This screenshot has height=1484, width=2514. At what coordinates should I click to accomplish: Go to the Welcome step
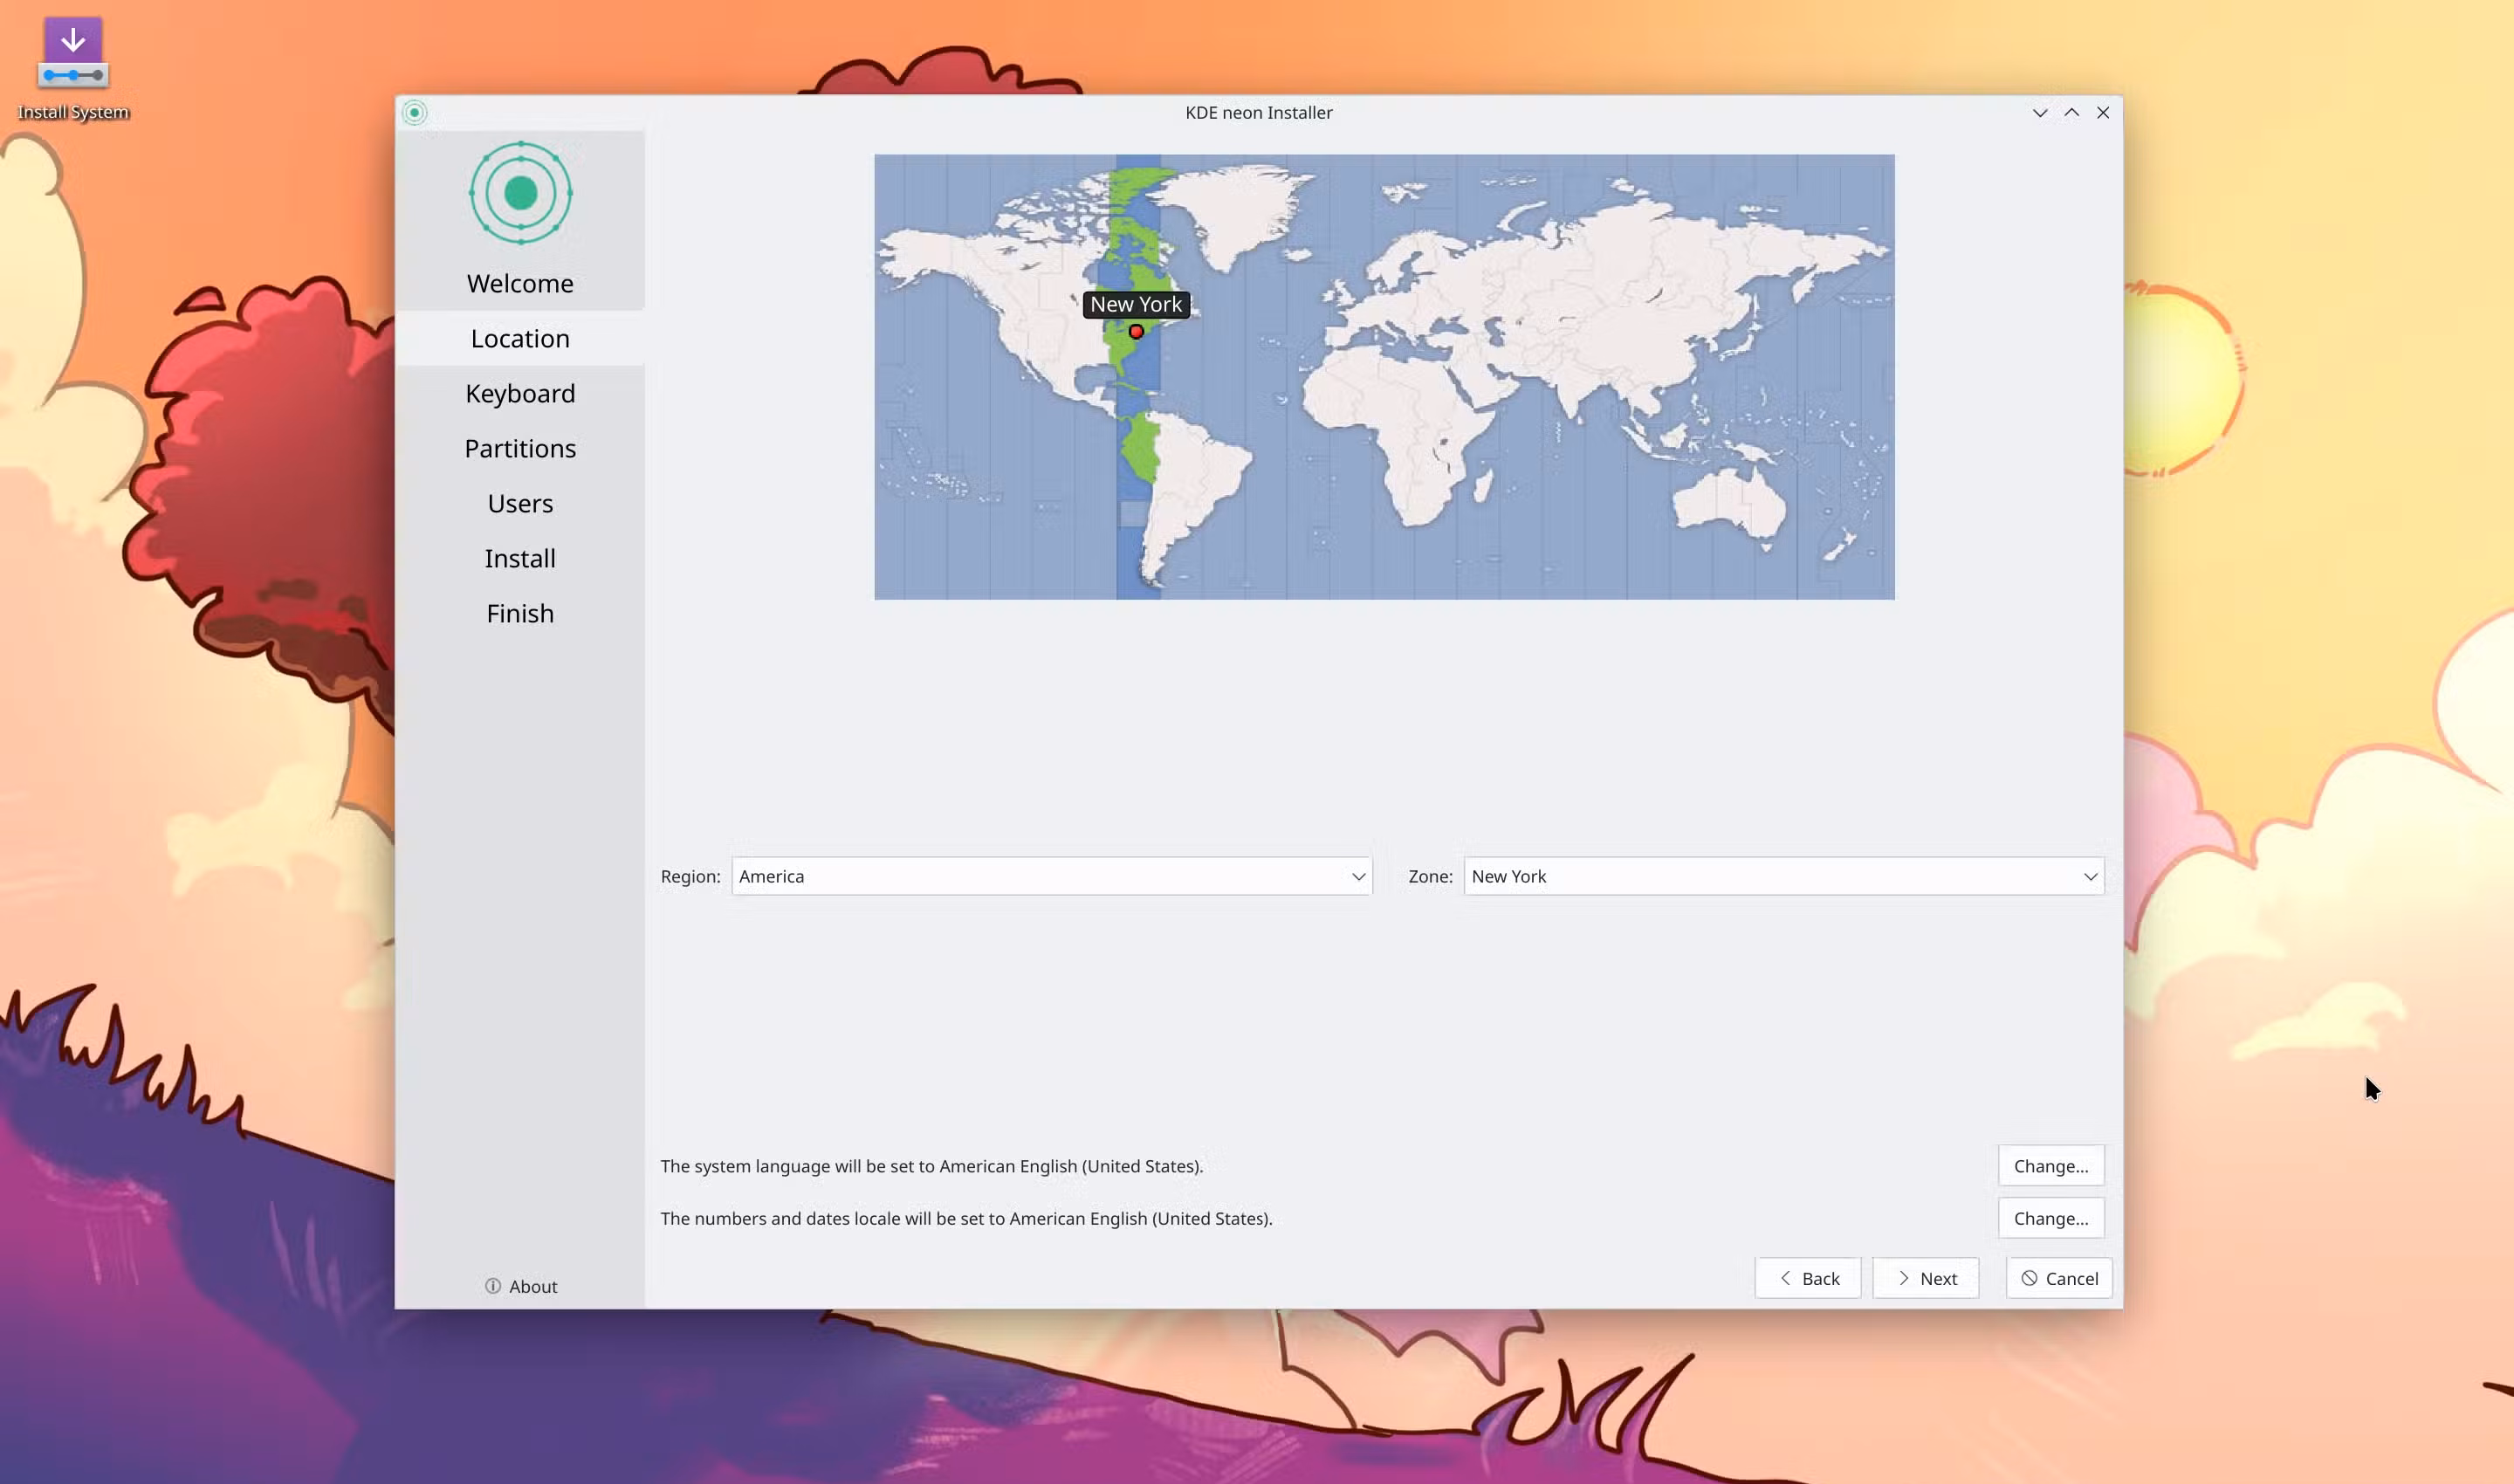pos(520,284)
